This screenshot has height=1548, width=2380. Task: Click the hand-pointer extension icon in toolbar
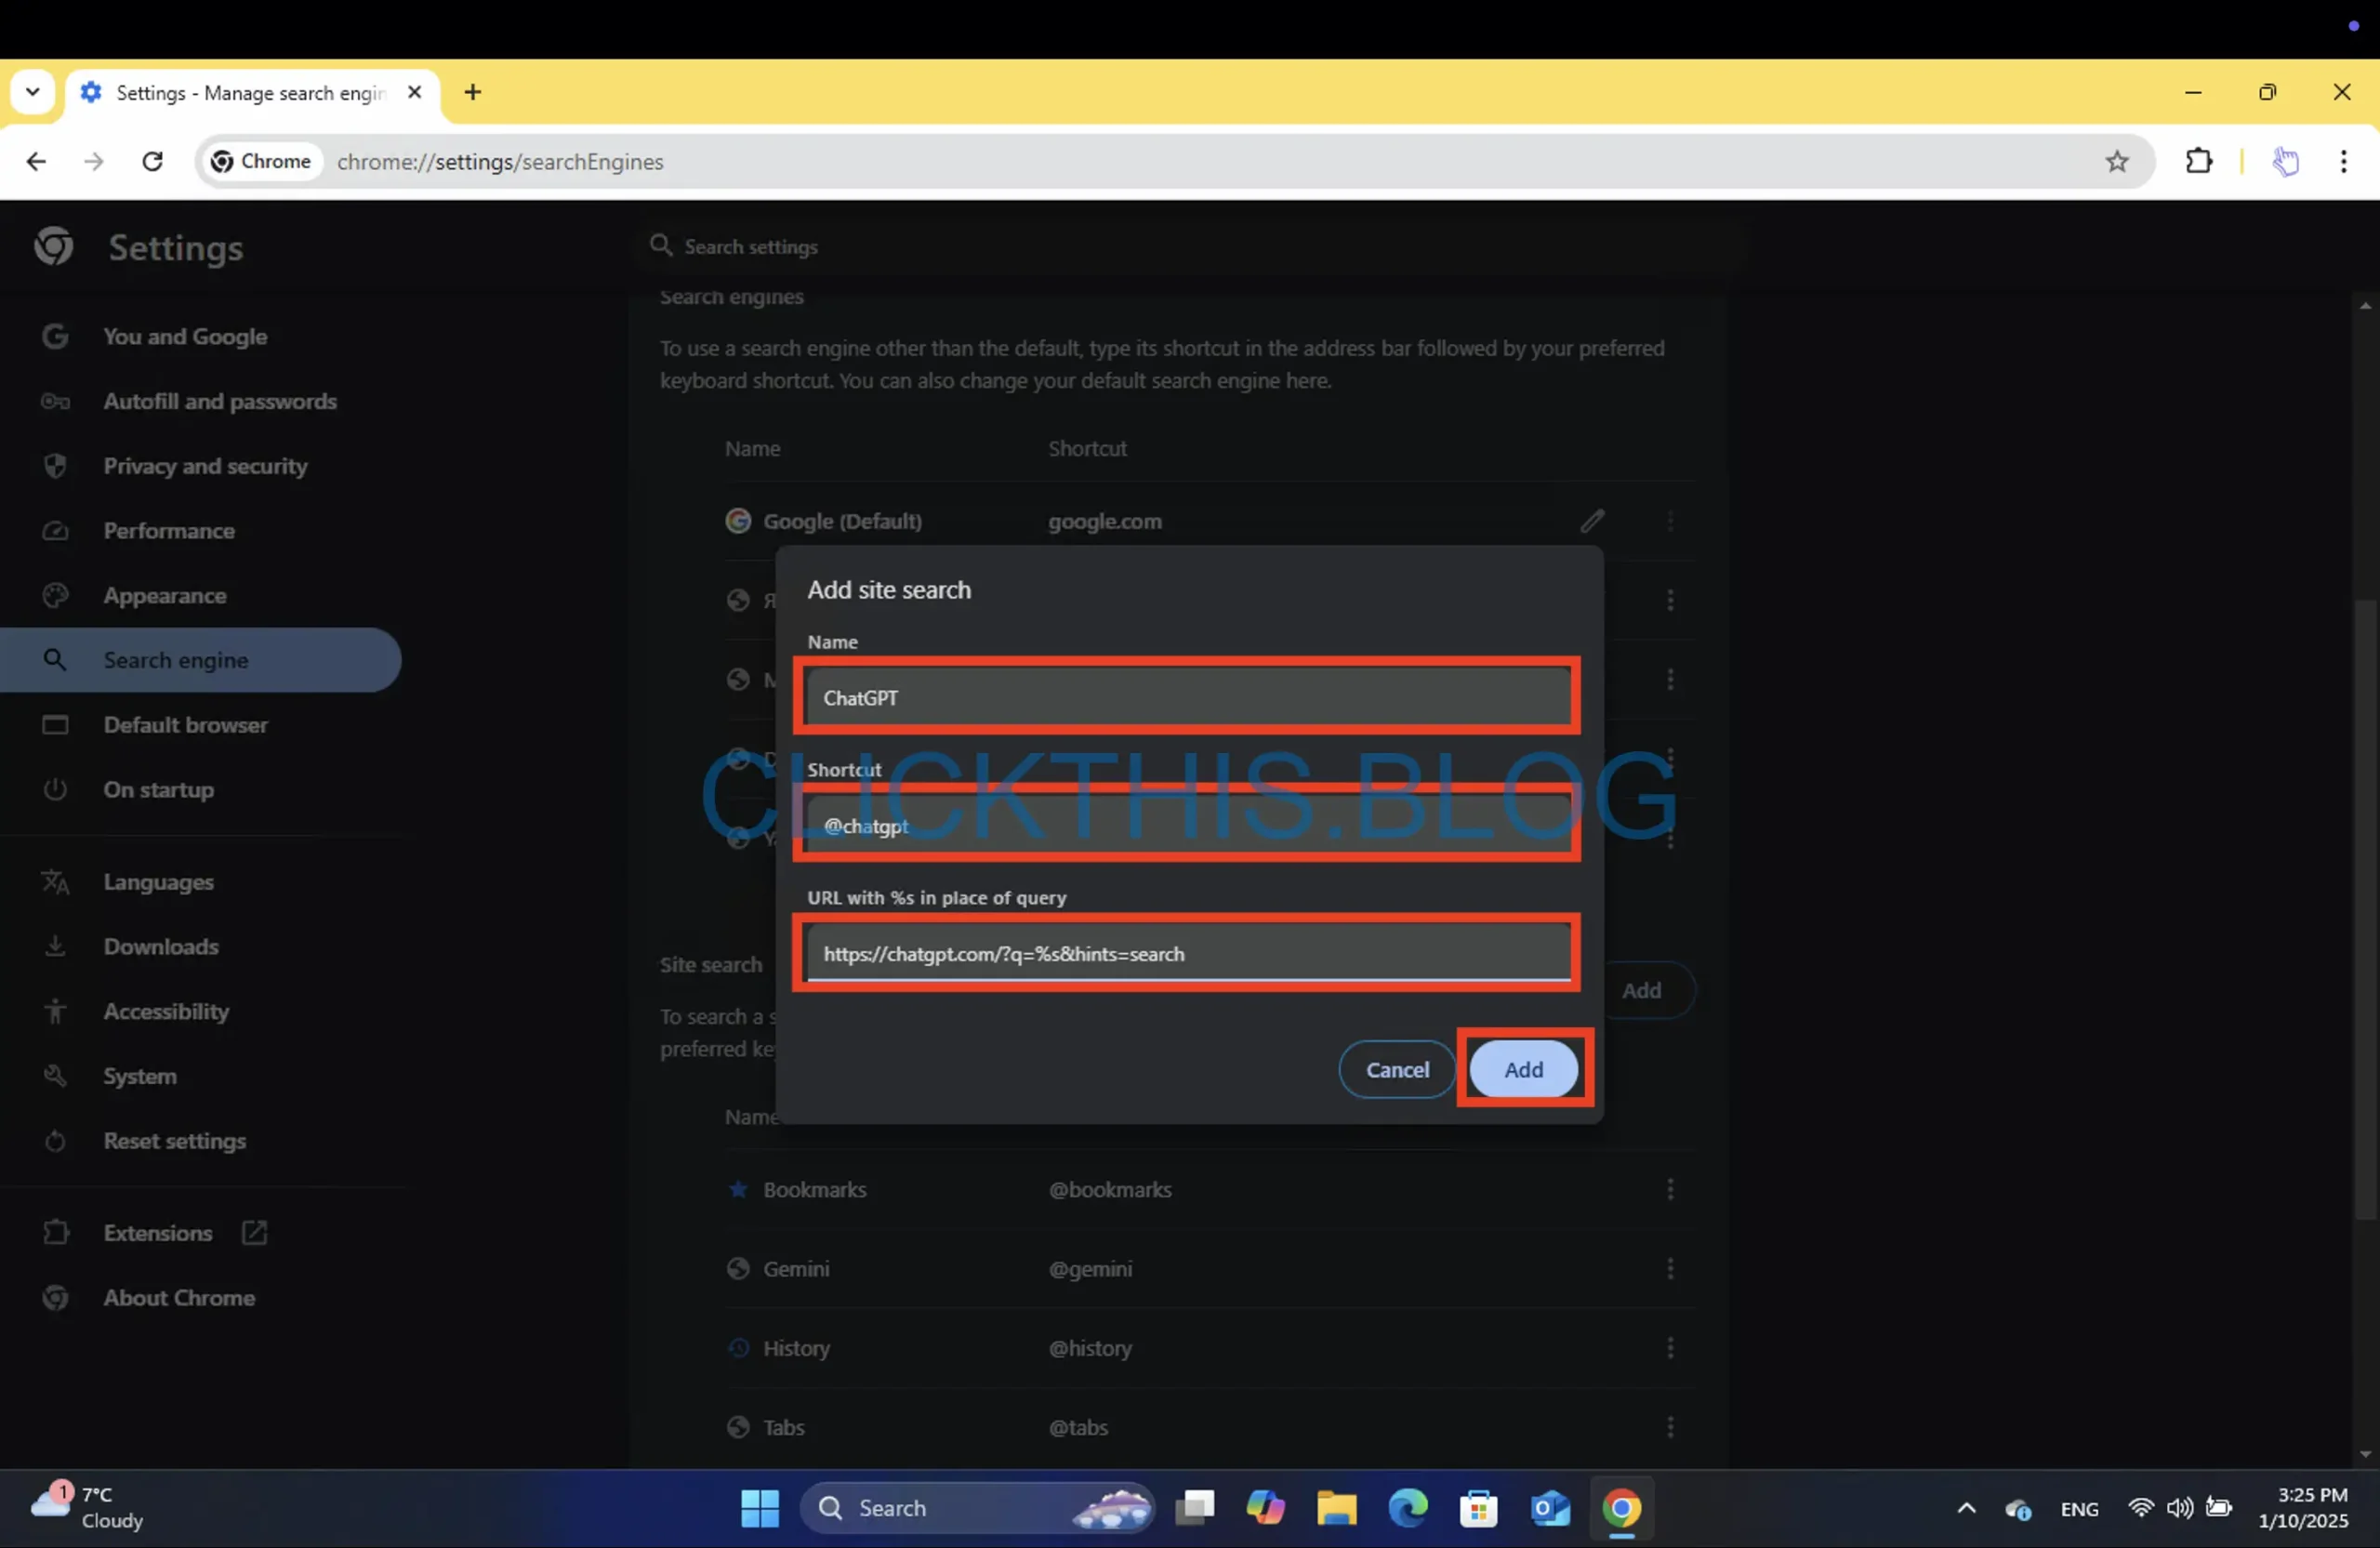tap(2285, 161)
